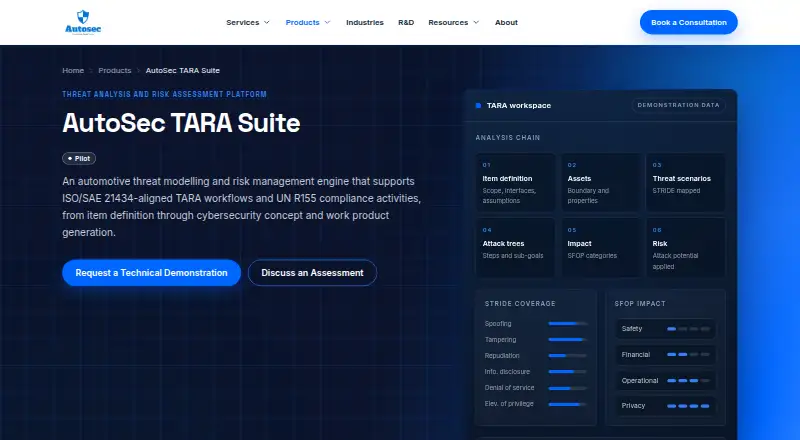Click the blue TARA workspace square icon
Screen dimensions: 800x440
point(478,106)
